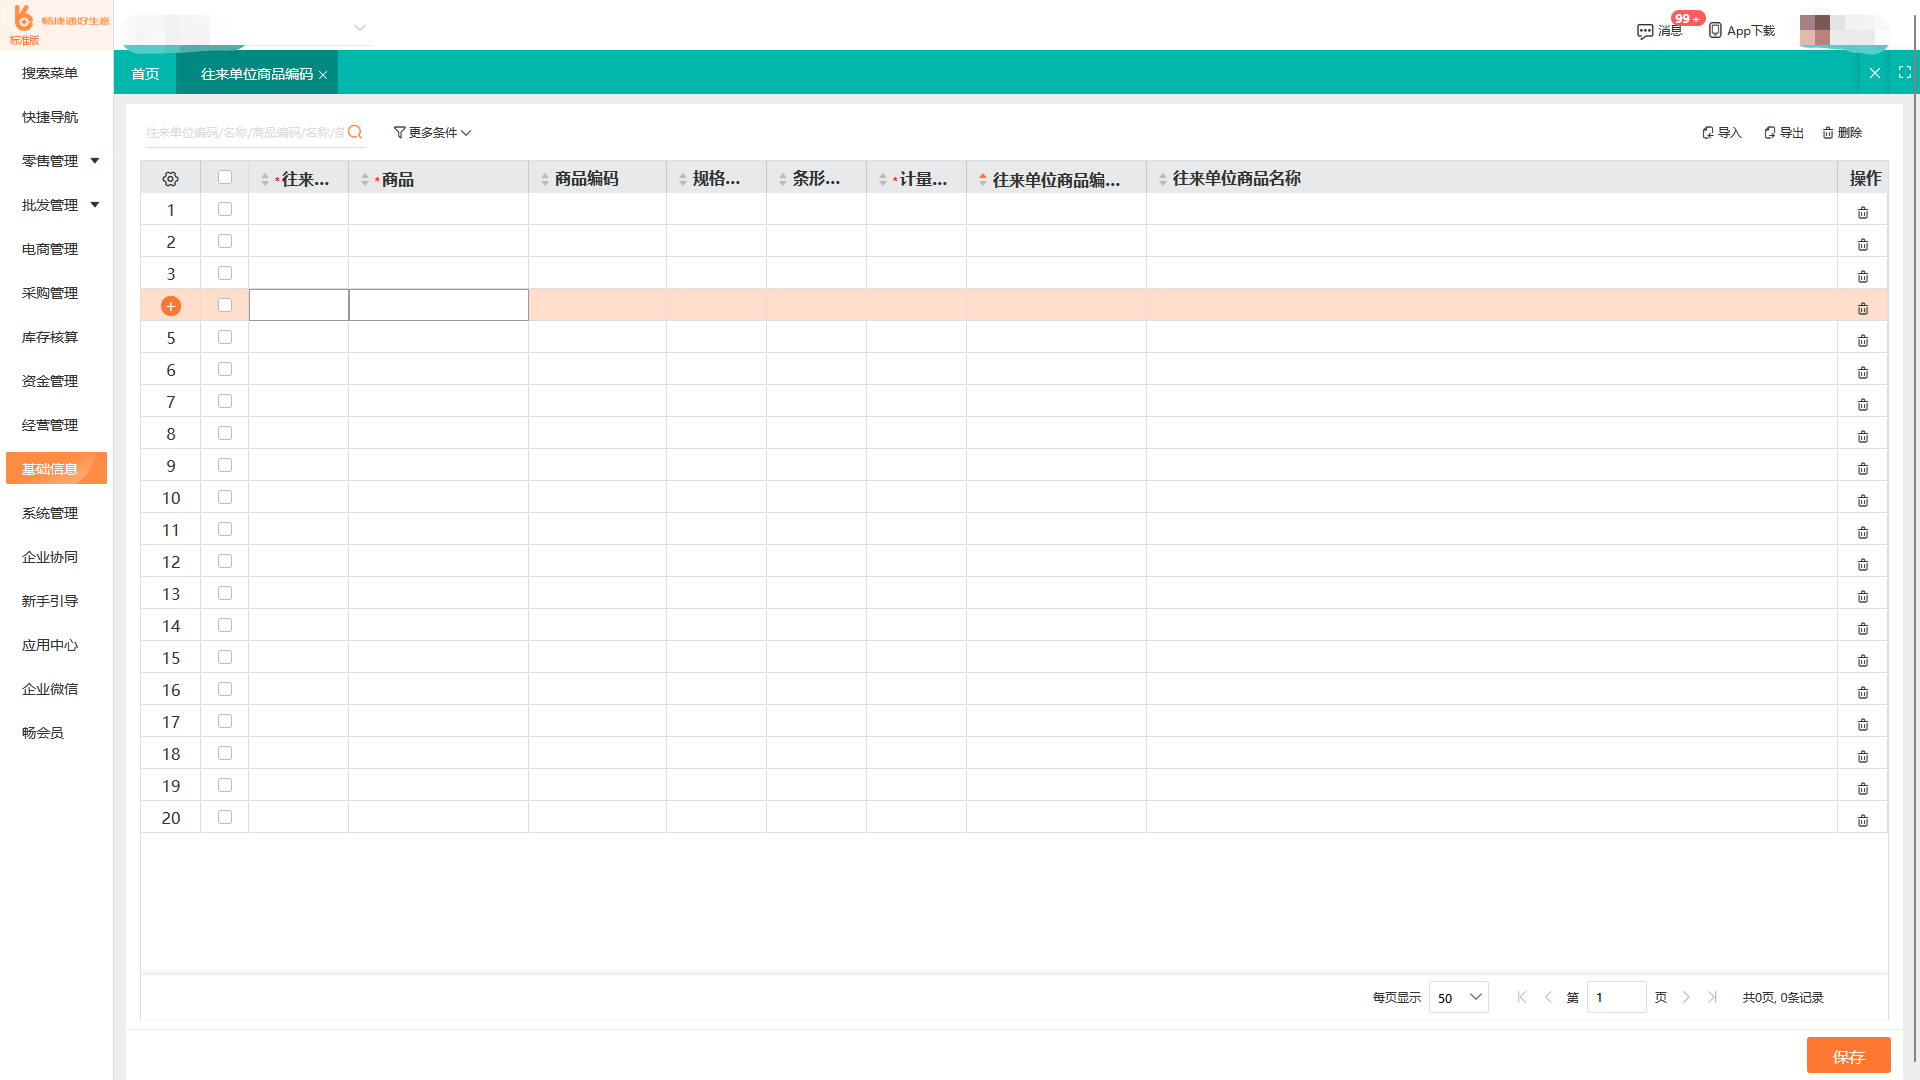Toggle checkbox on row 2
Screen dimensions: 1920x1080
pyautogui.click(x=224, y=241)
